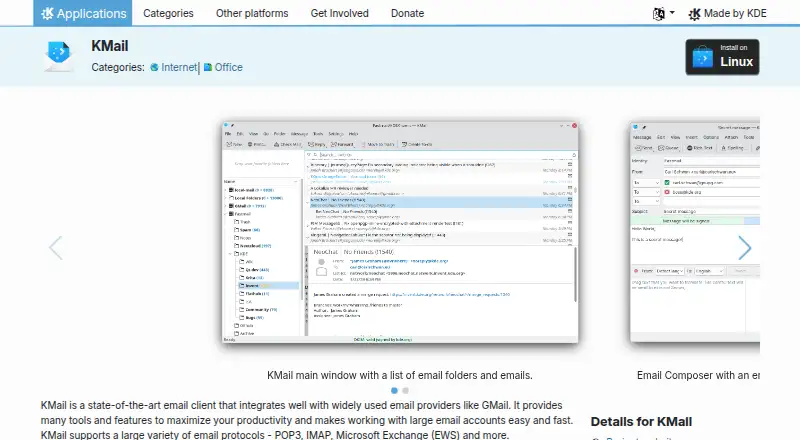
Task: Click the Details for KMail heading
Action: pos(641,422)
